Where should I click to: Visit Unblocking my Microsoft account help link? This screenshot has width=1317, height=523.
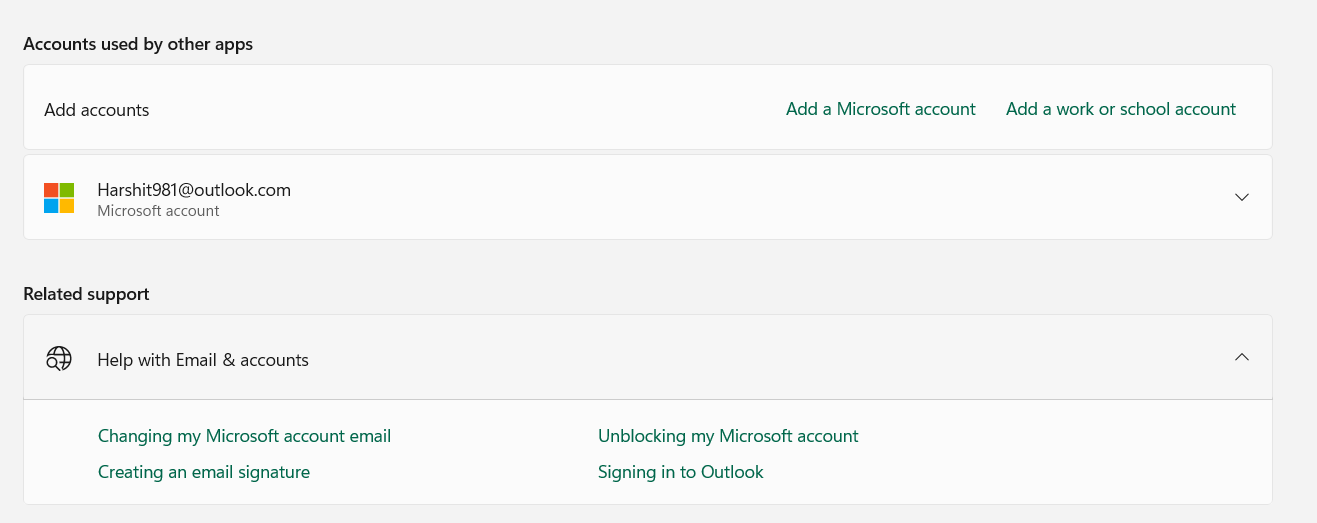click(728, 436)
